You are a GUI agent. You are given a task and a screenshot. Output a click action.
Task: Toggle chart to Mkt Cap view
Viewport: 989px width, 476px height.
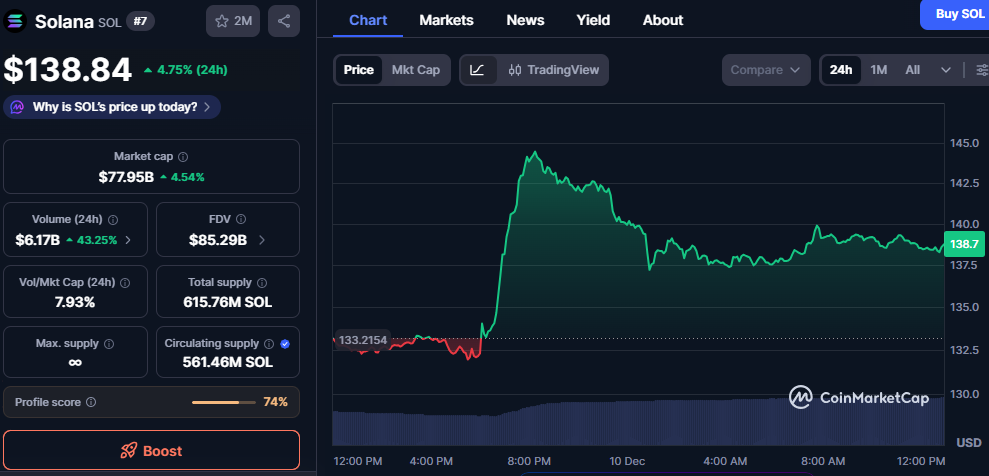point(415,70)
